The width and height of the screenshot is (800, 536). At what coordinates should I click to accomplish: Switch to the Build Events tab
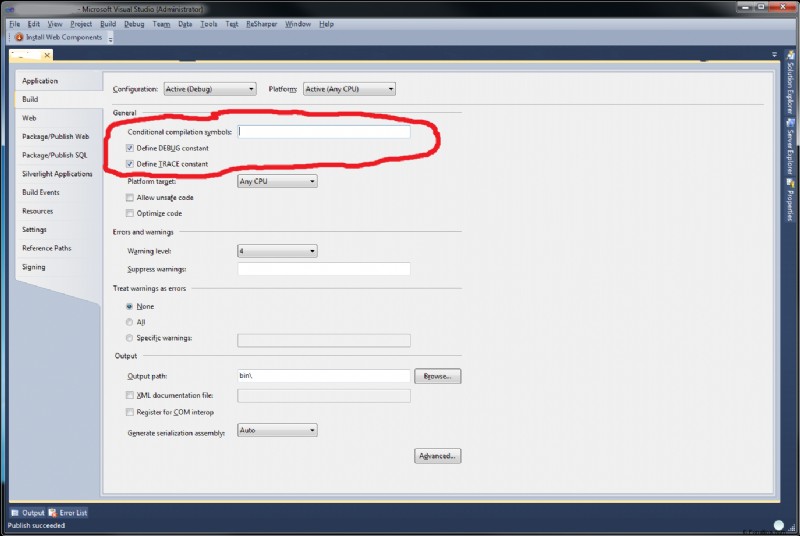tap(41, 192)
